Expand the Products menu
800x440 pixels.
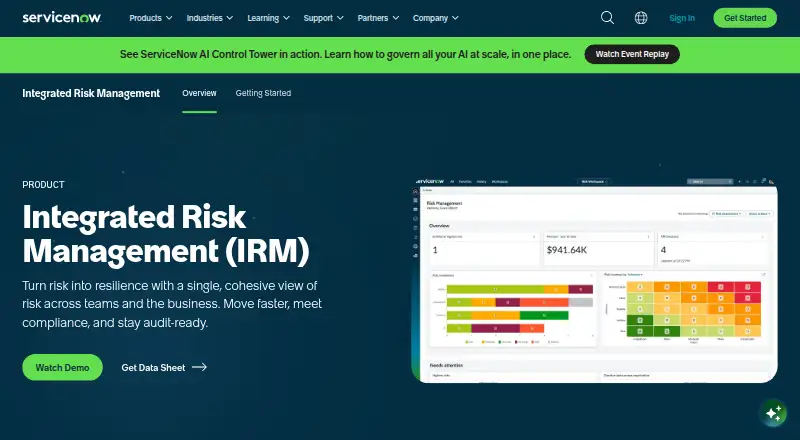151,18
